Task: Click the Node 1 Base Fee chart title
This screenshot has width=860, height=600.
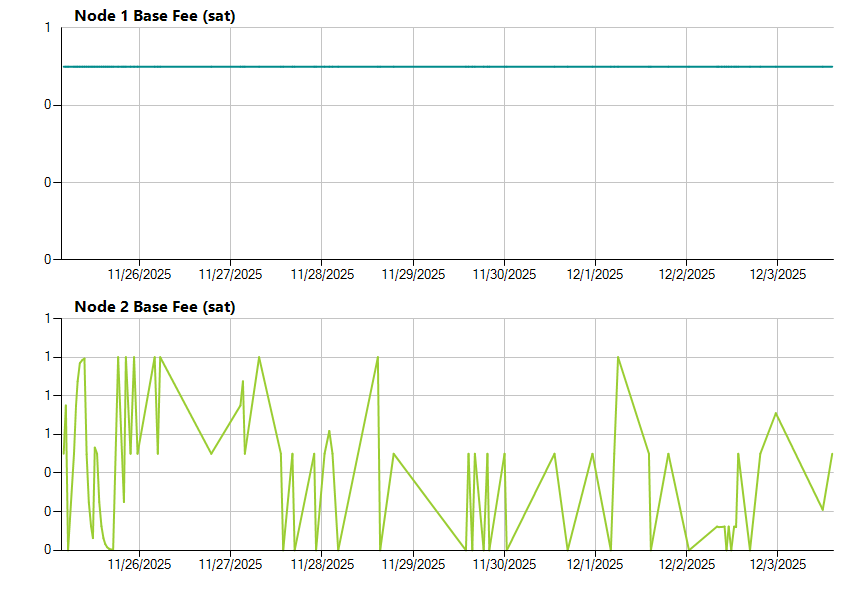Action: [x=155, y=16]
